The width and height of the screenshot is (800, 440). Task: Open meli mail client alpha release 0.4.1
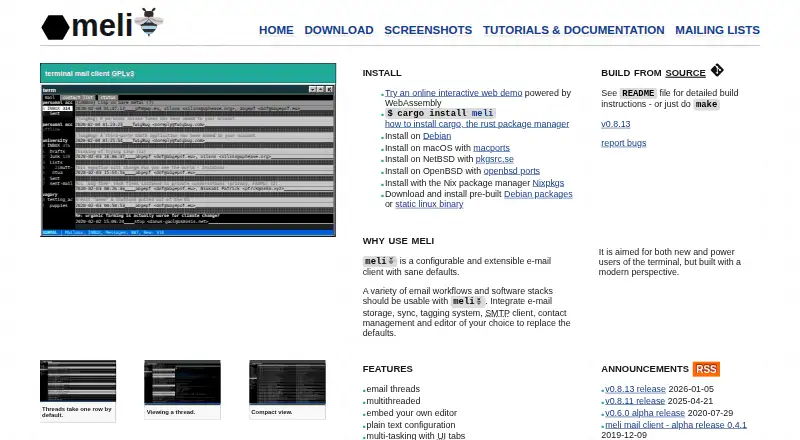pos(676,425)
